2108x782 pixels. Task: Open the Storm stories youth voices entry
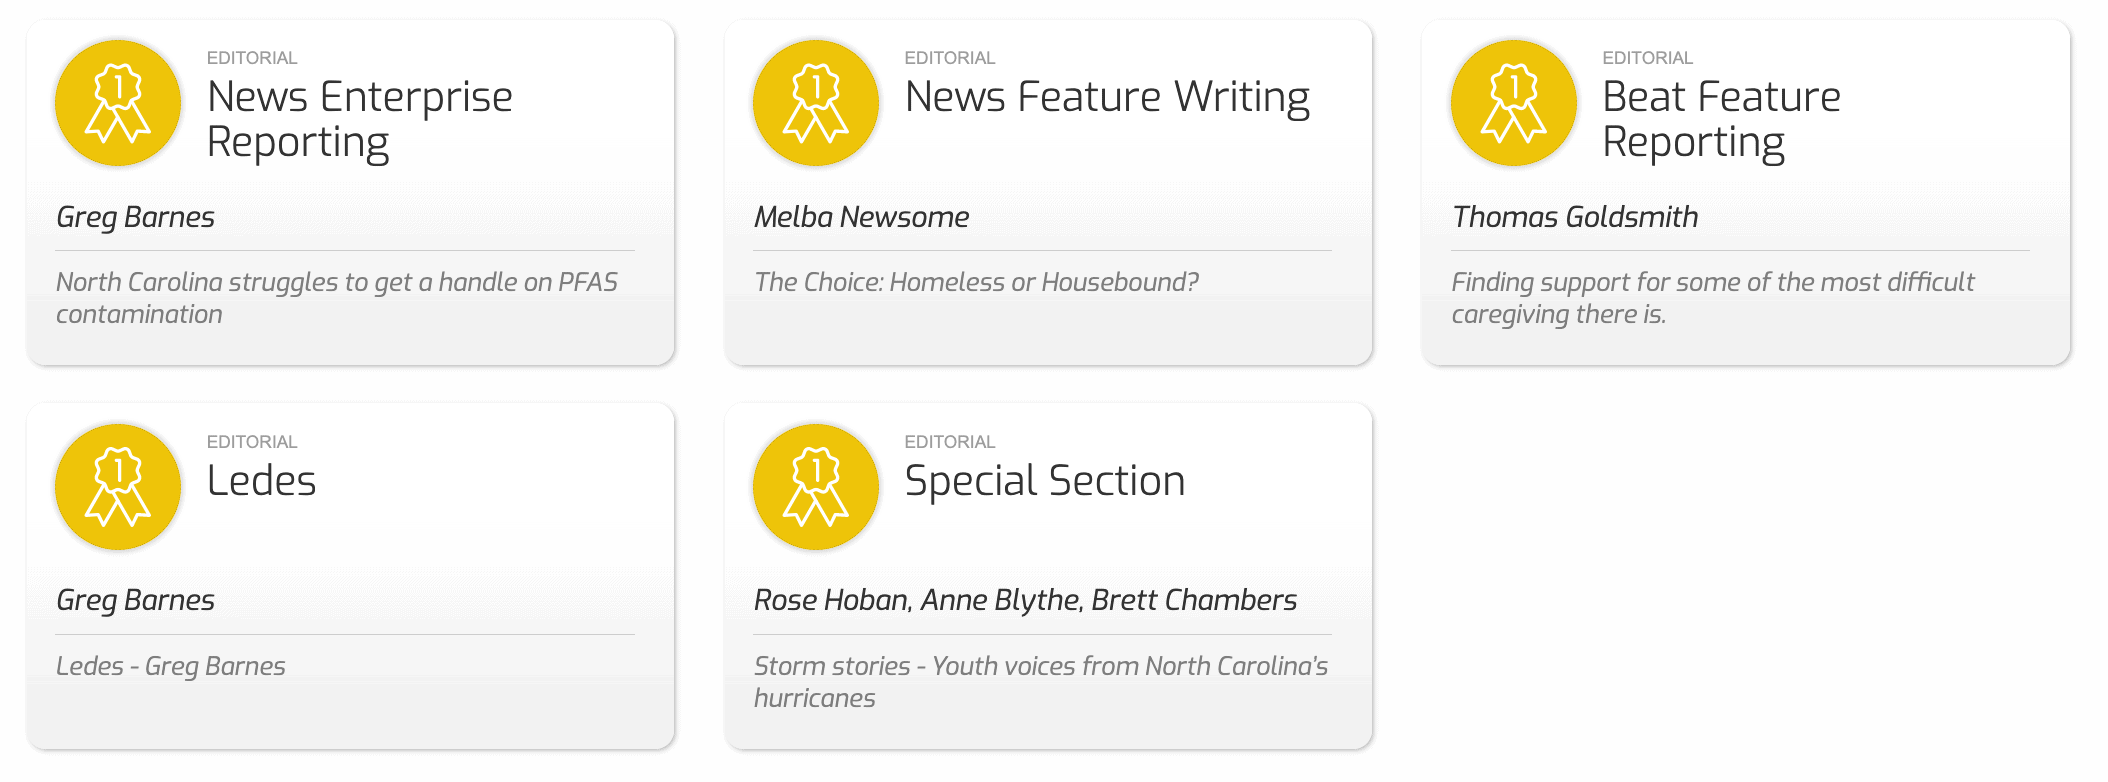(x=1041, y=682)
